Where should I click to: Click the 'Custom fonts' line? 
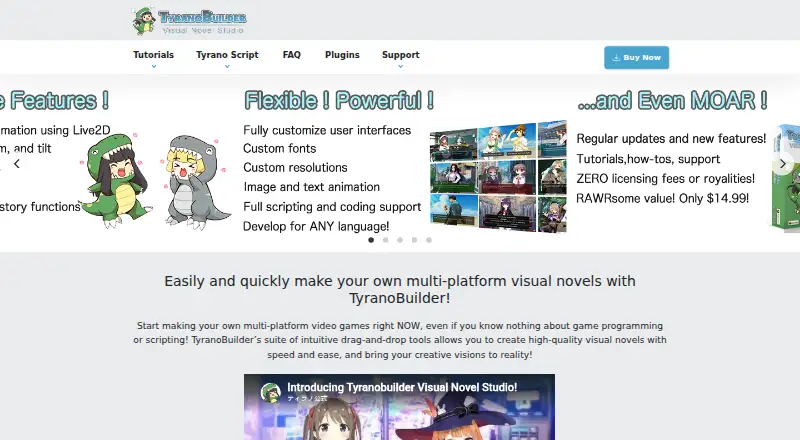(280, 149)
